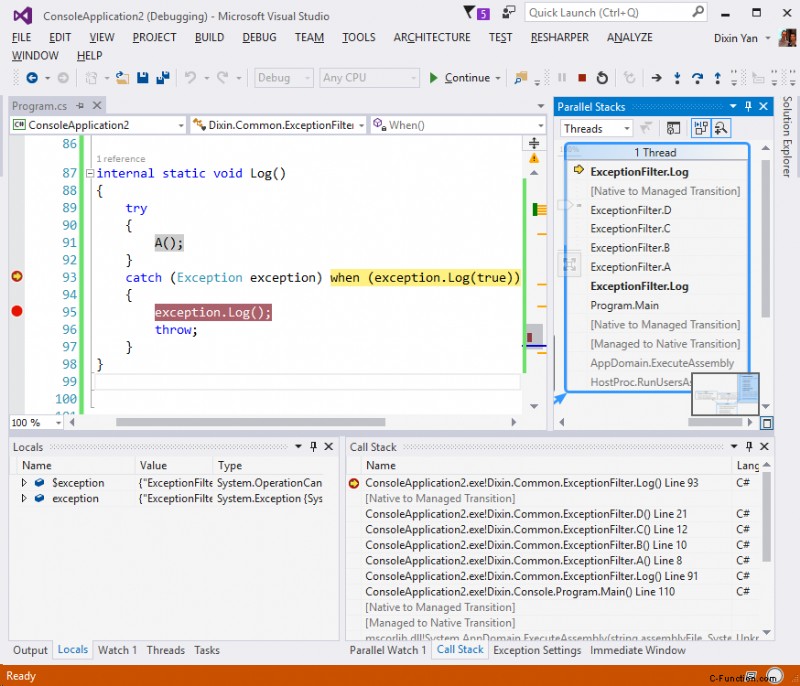Select ExceptionFilter.D frame in Parallel Stacks

tap(630, 210)
